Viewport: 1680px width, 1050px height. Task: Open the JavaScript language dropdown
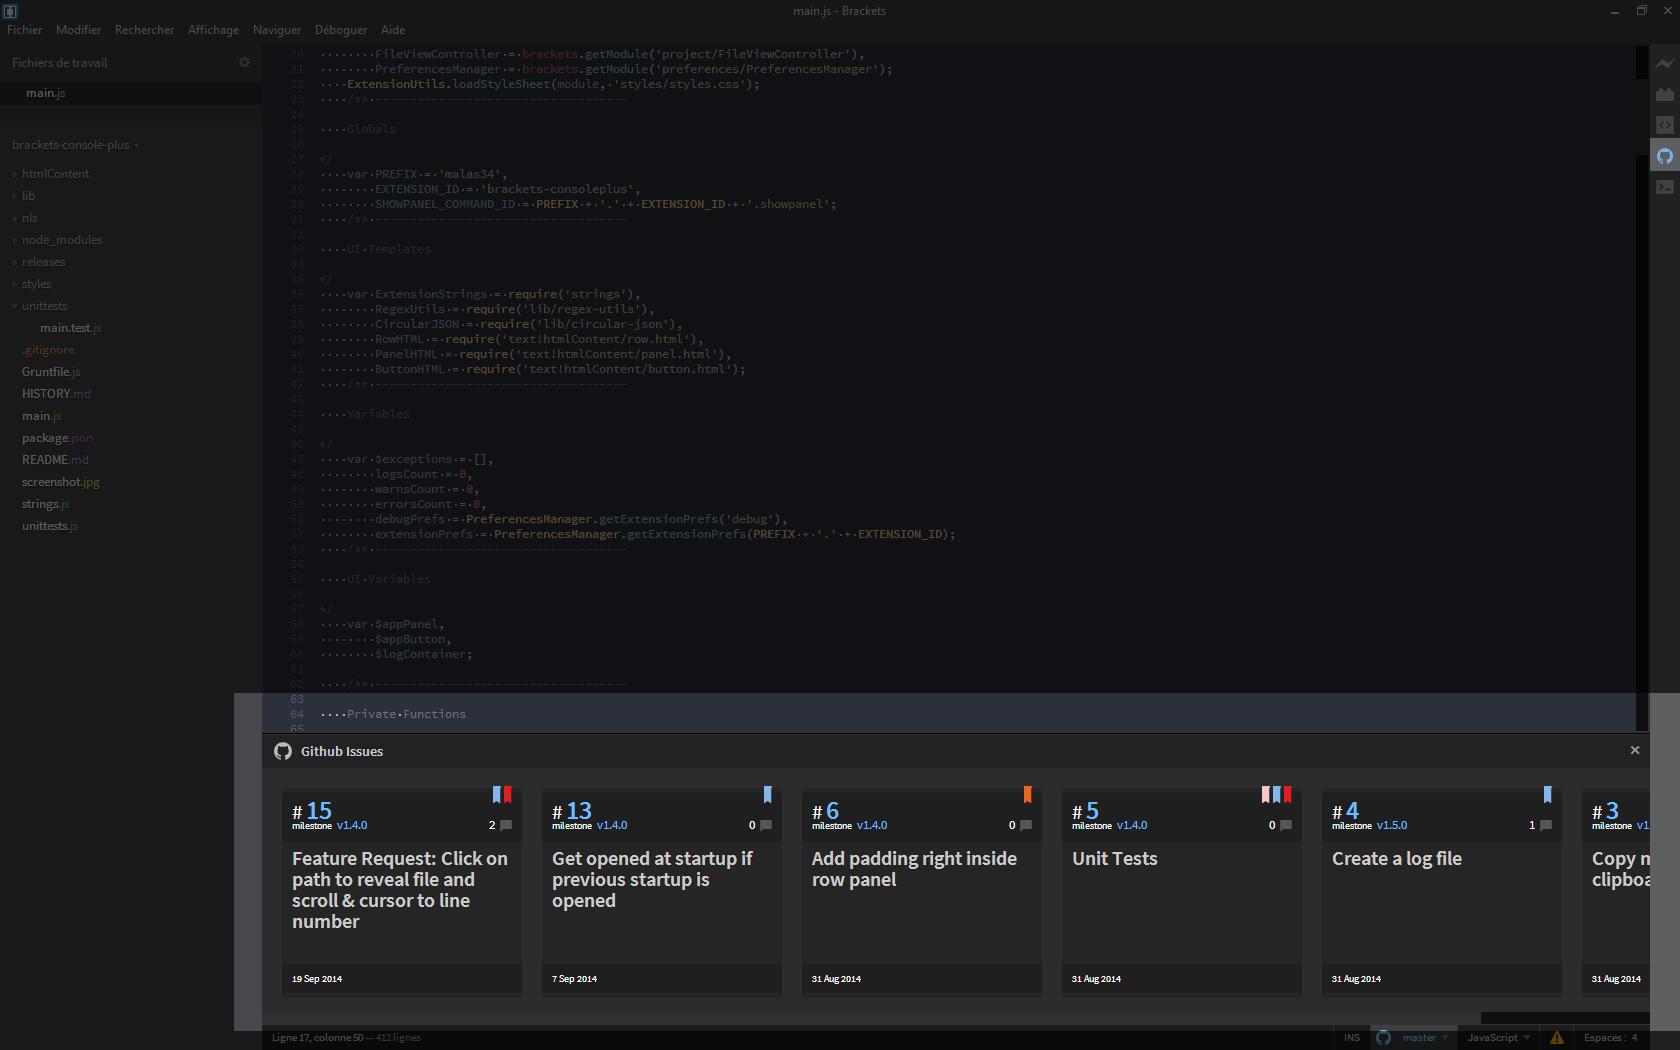click(1496, 1037)
